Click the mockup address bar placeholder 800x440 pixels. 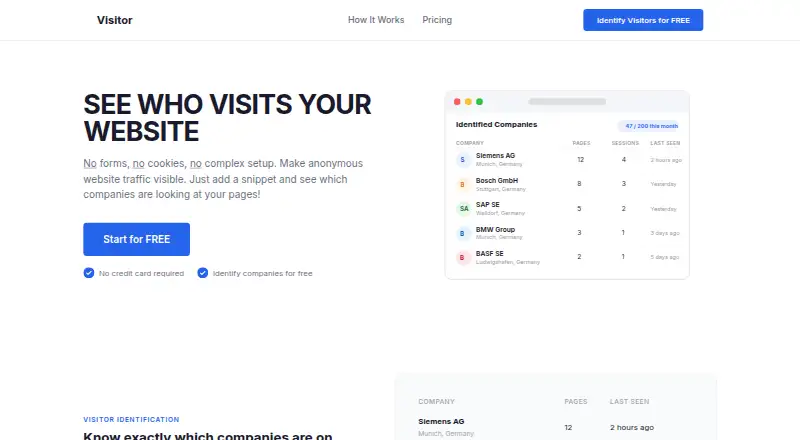[567, 102]
